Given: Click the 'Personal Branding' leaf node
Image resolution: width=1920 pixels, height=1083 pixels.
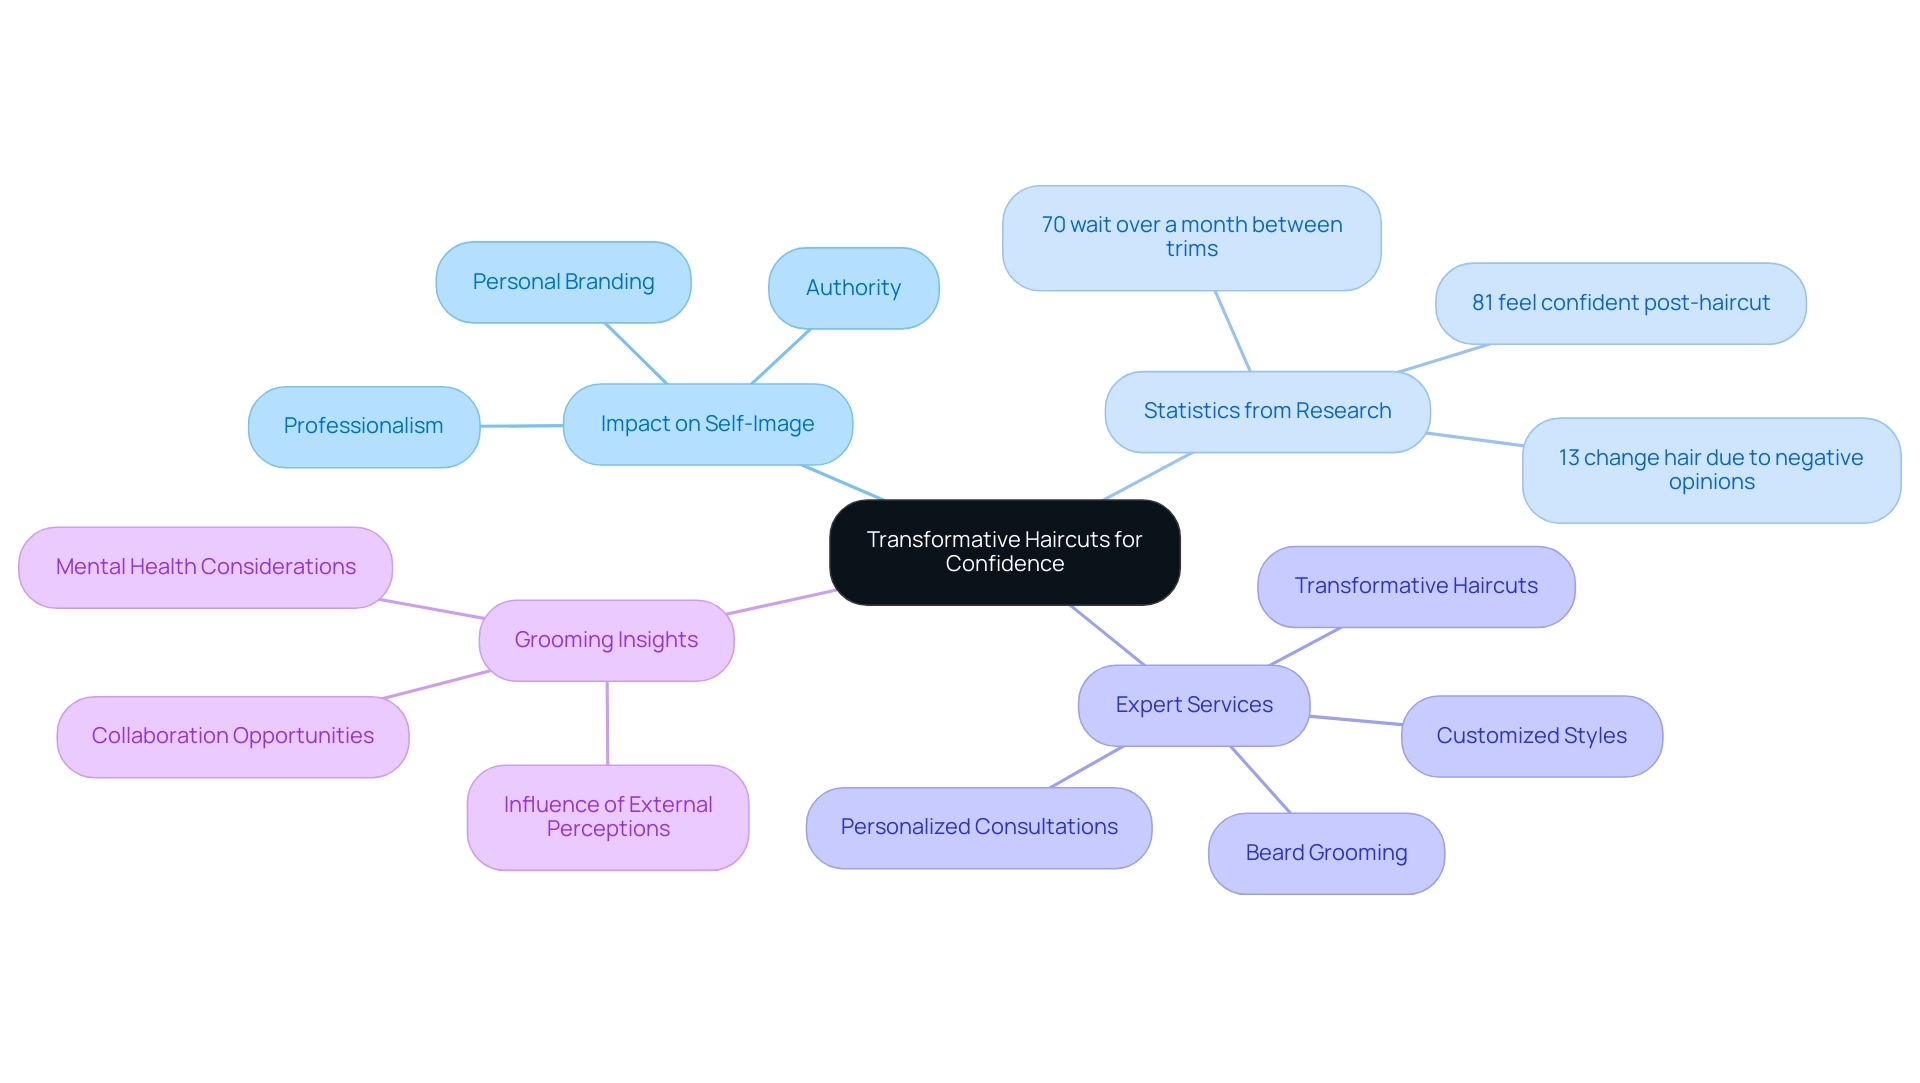Looking at the screenshot, I should click(566, 278).
